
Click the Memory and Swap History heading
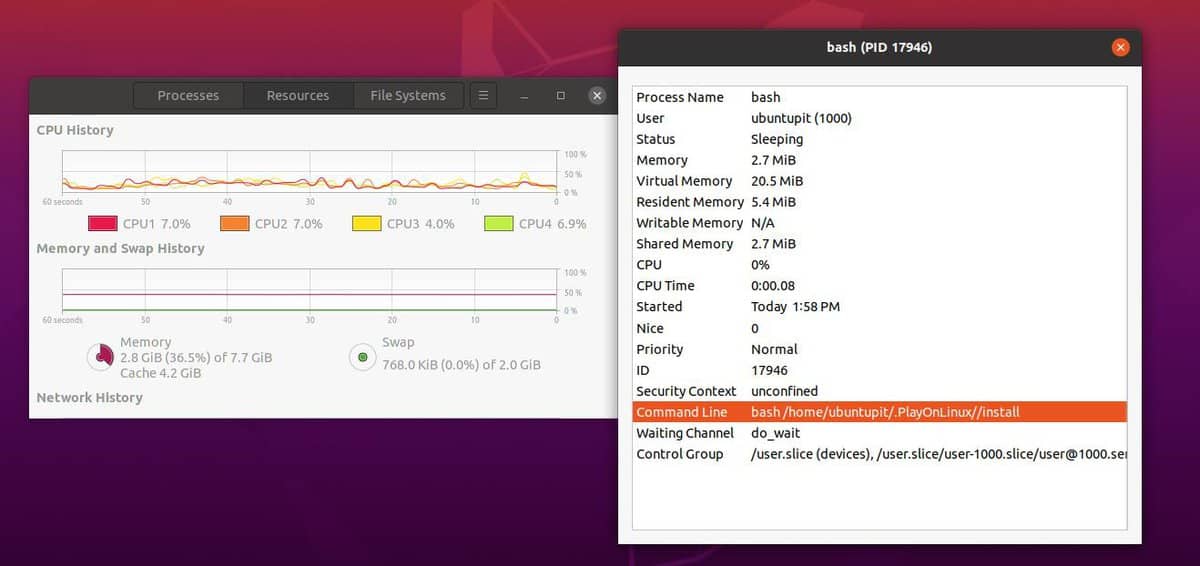coord(120,248)
